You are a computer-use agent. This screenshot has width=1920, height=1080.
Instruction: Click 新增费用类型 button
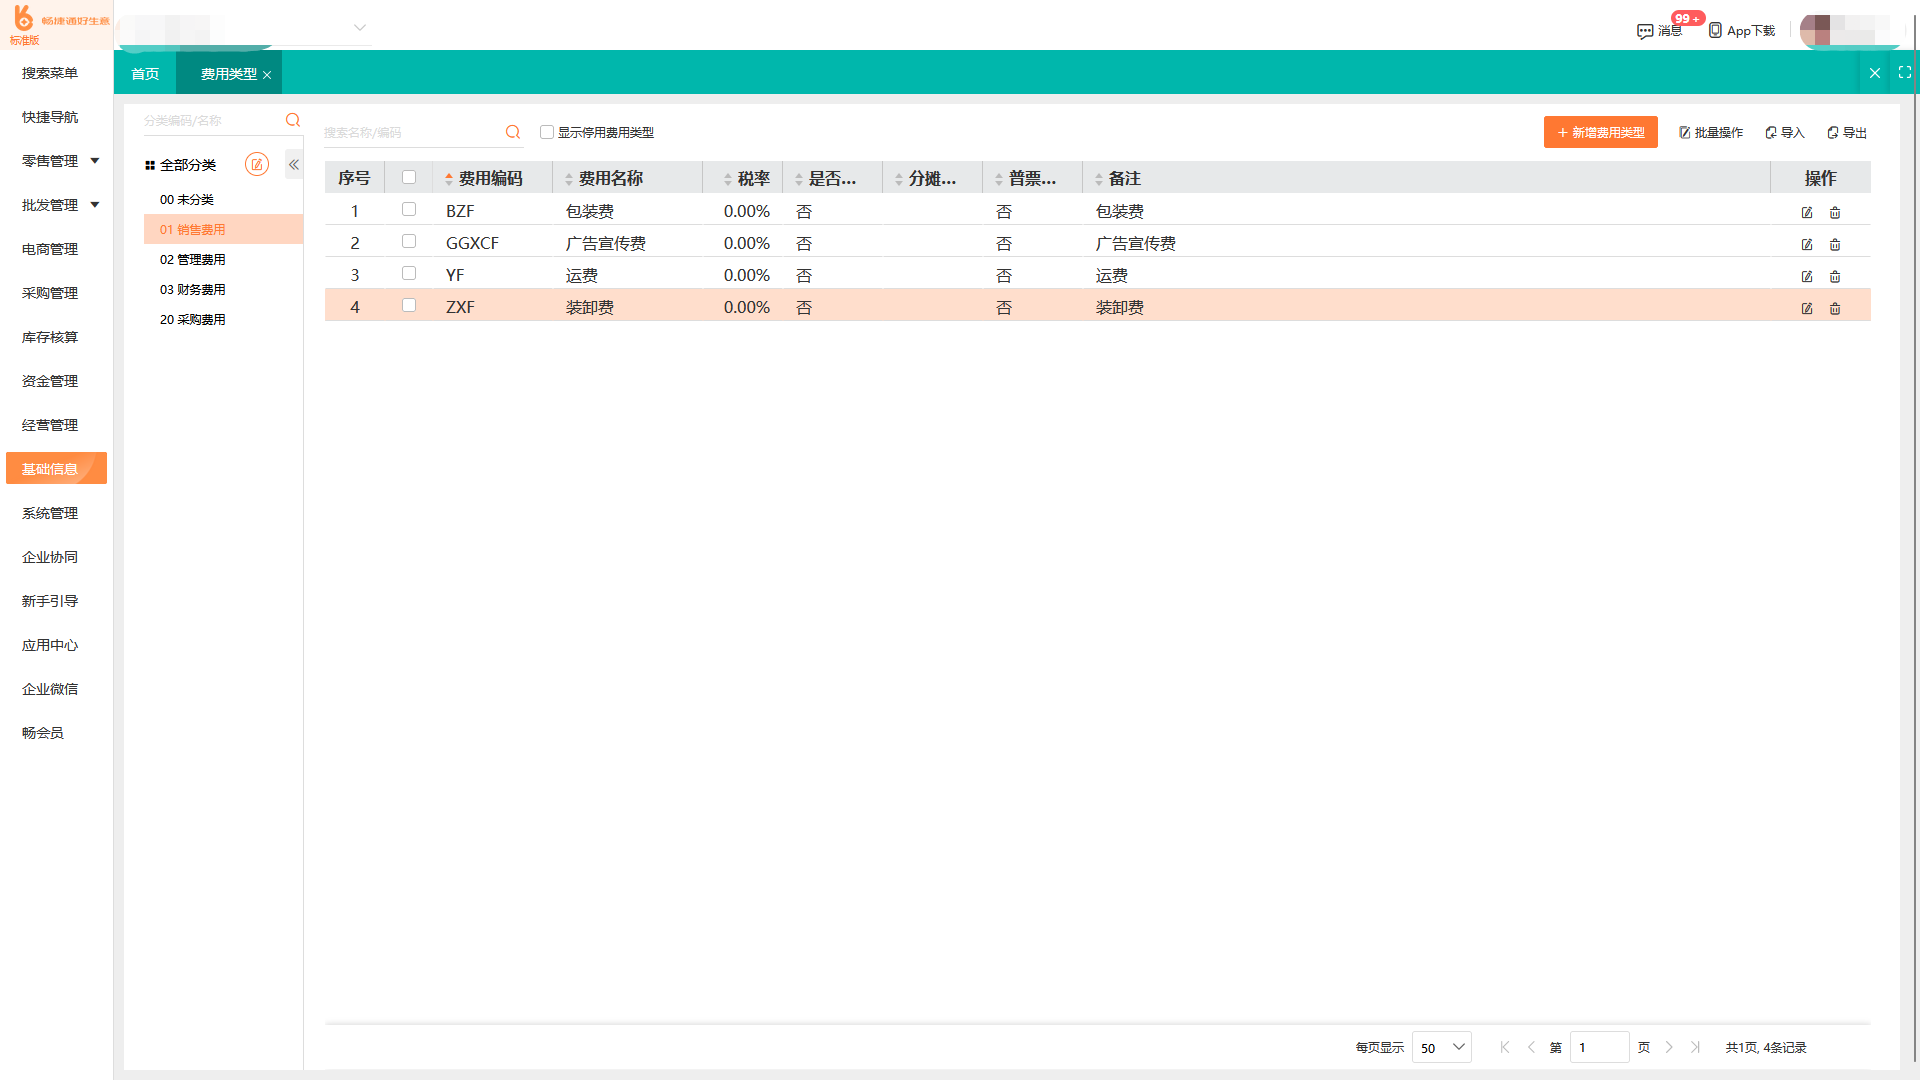click(1601, 131)
